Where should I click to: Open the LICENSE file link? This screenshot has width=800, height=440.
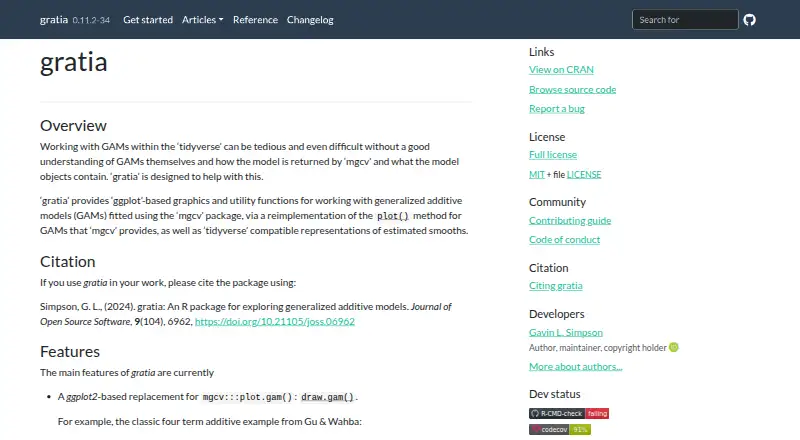tap(584, 175)
